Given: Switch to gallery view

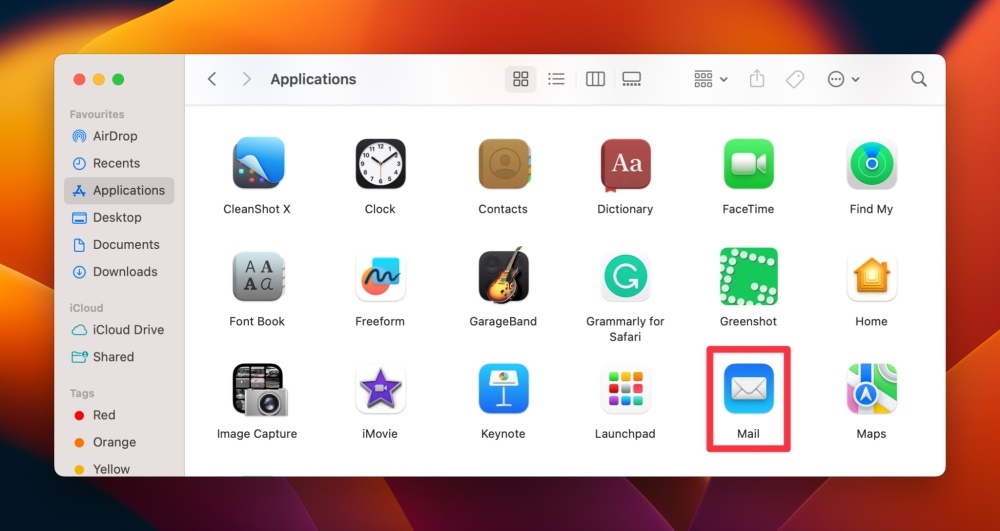Looking at the screenshot, I should click(x=631, y=79).
